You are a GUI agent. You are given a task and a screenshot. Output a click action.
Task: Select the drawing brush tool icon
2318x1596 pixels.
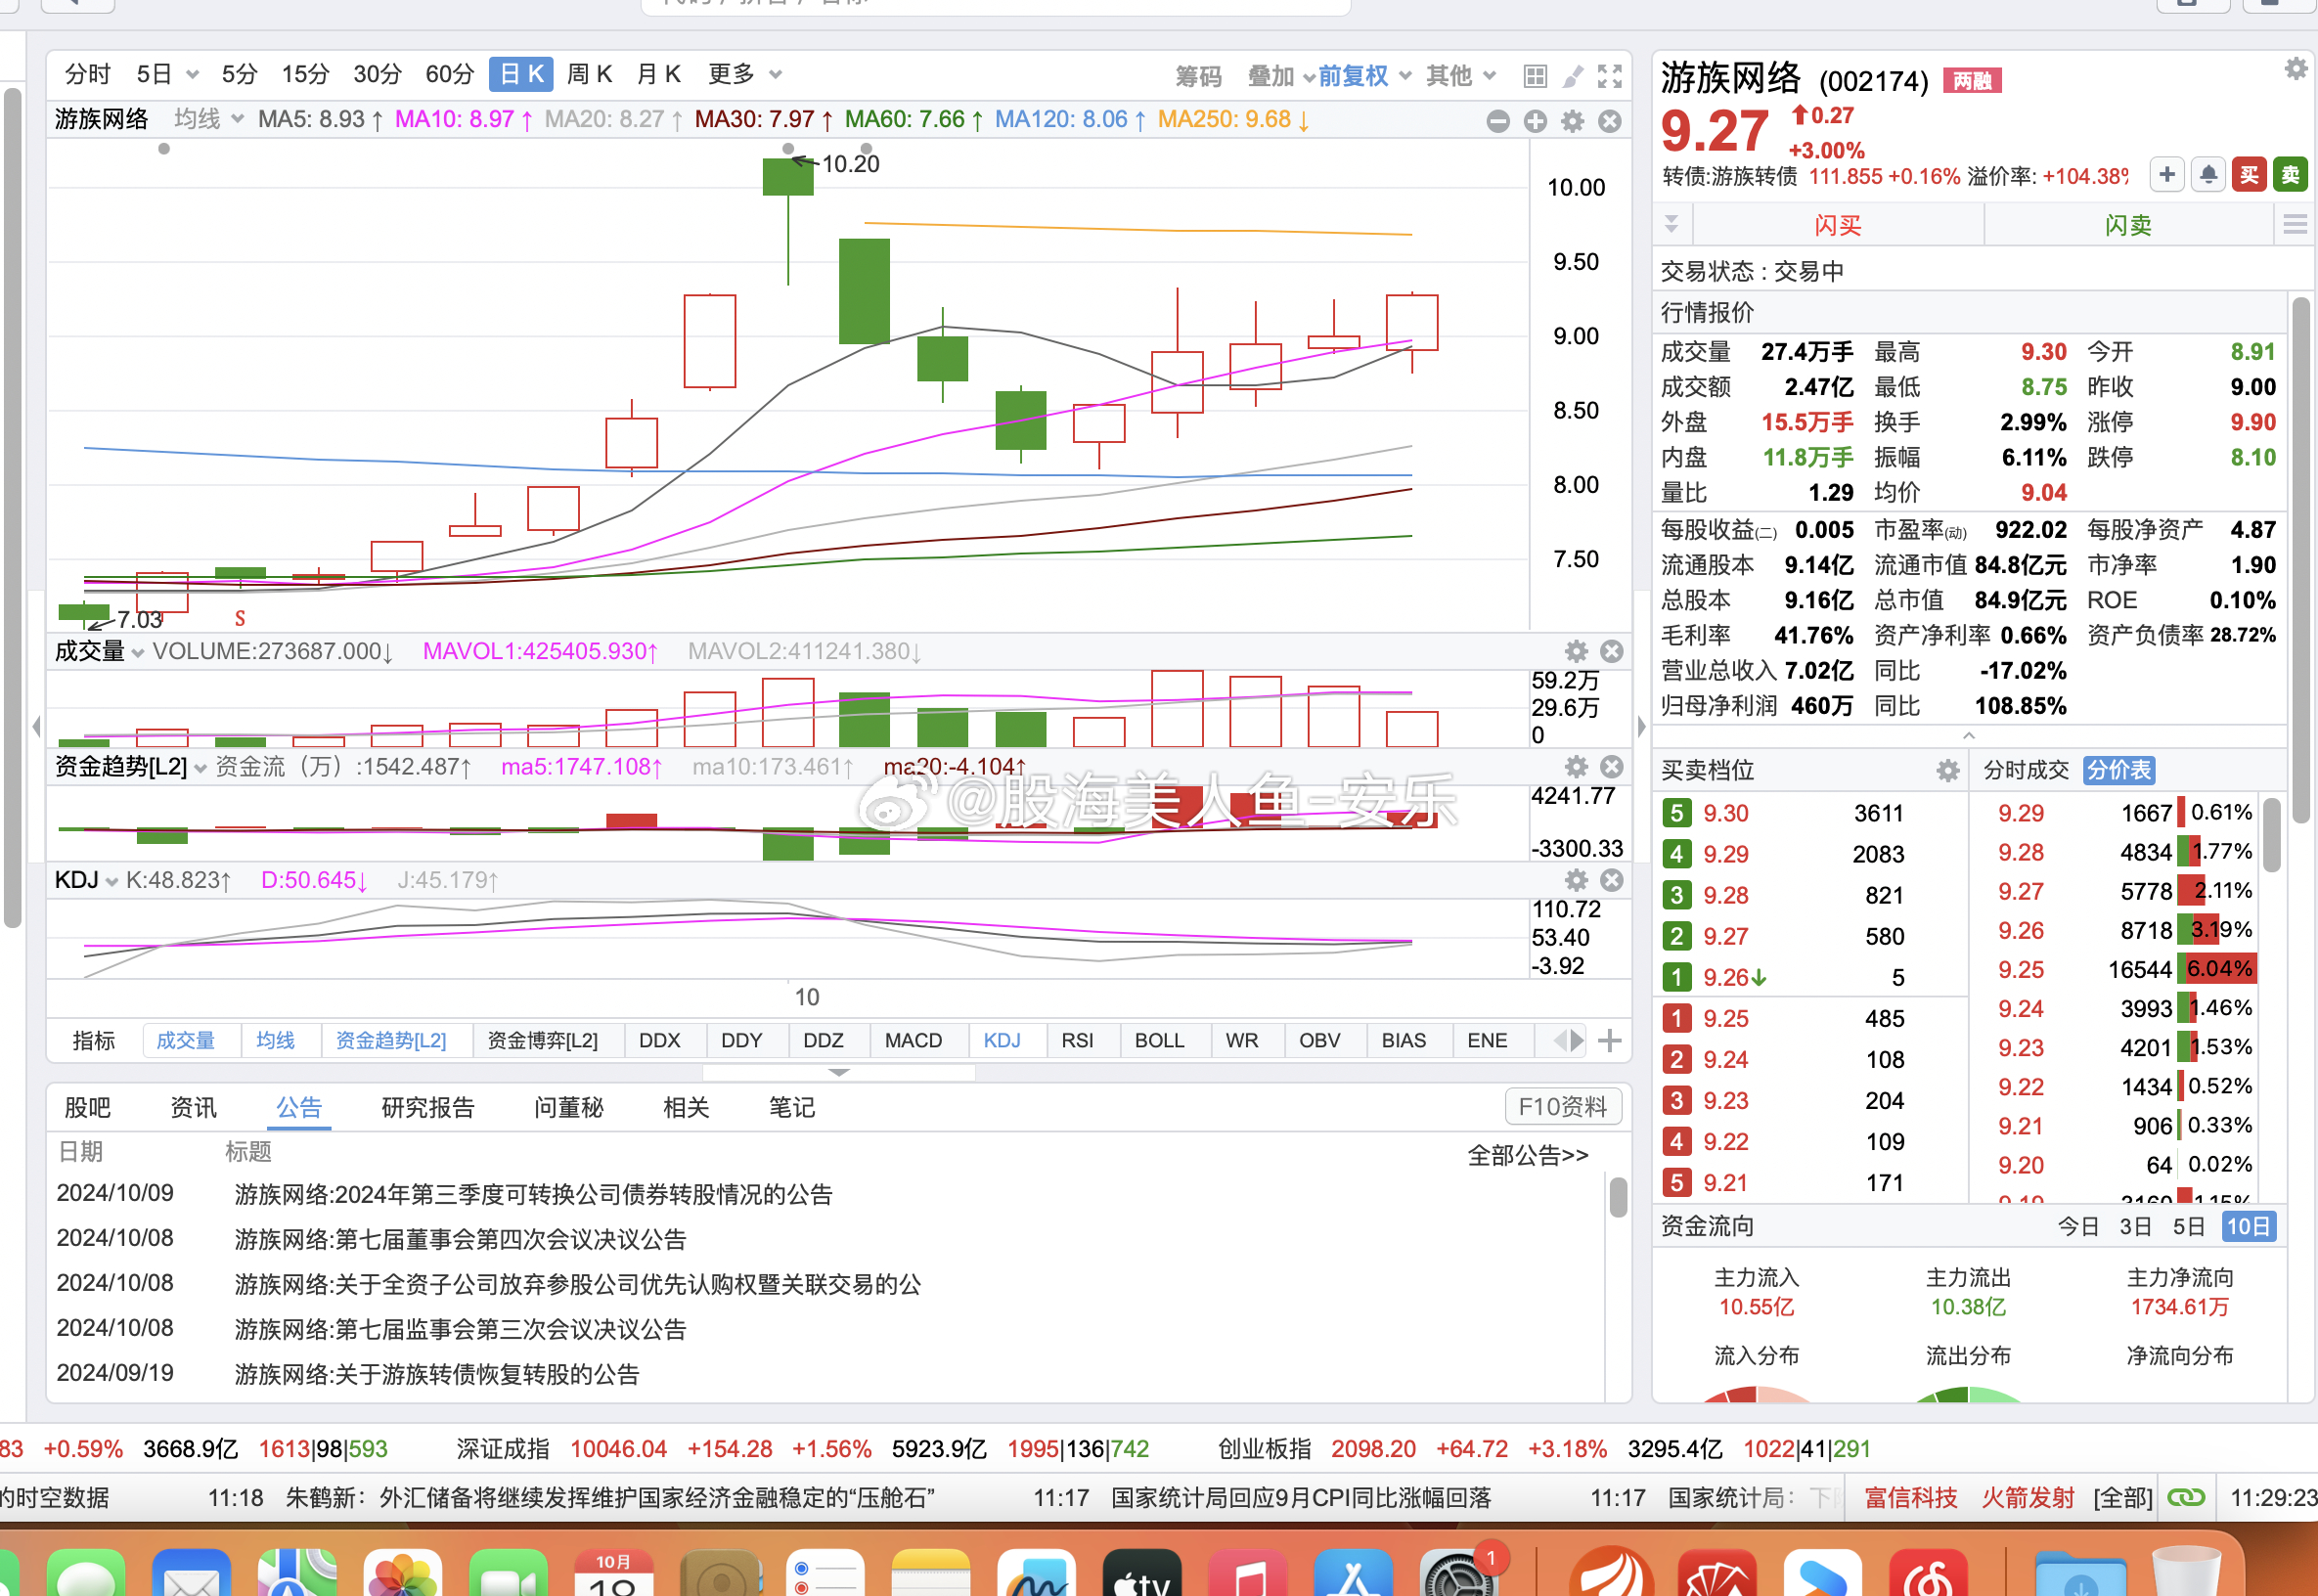click(x=1572, y=76)
